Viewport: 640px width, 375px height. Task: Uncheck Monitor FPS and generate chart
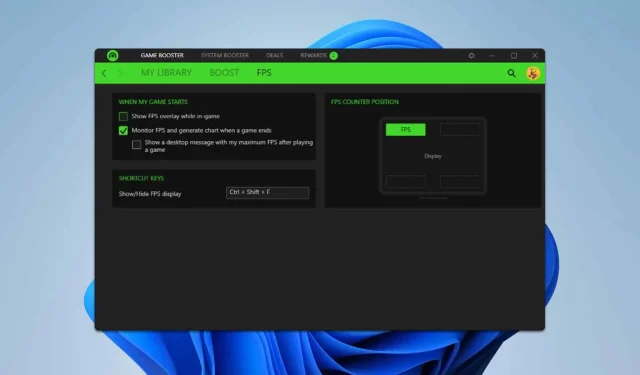pyautogui.click(x=123, y=131)
